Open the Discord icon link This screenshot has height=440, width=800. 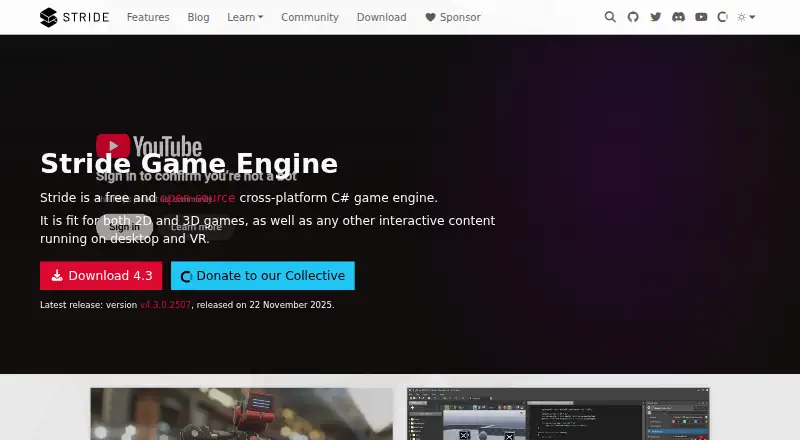coord(678,17)
